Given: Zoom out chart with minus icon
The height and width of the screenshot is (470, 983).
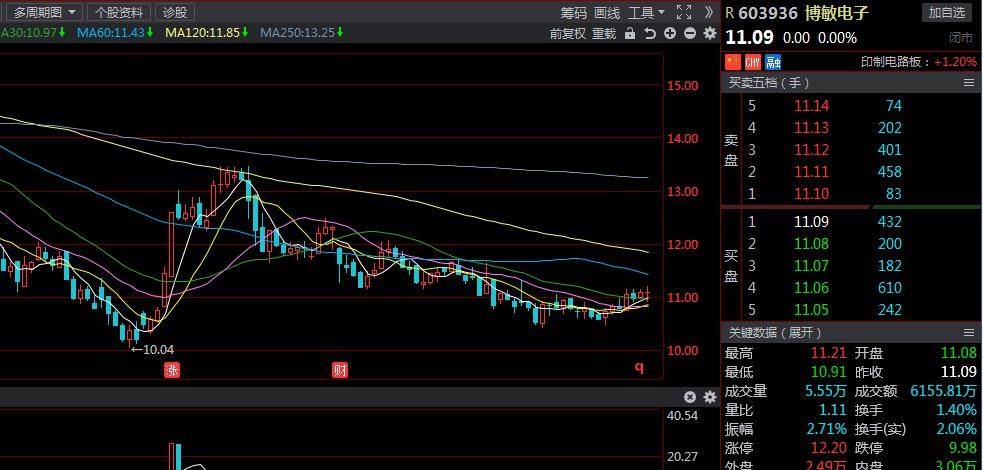Looking at the screenshot, I should pos(690,33).
